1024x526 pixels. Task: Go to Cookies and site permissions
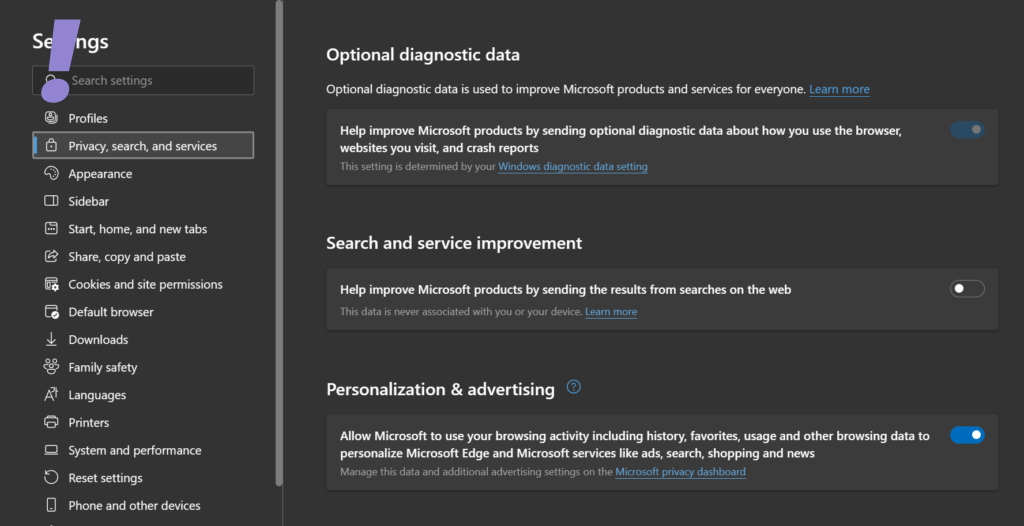pos(145,284)
